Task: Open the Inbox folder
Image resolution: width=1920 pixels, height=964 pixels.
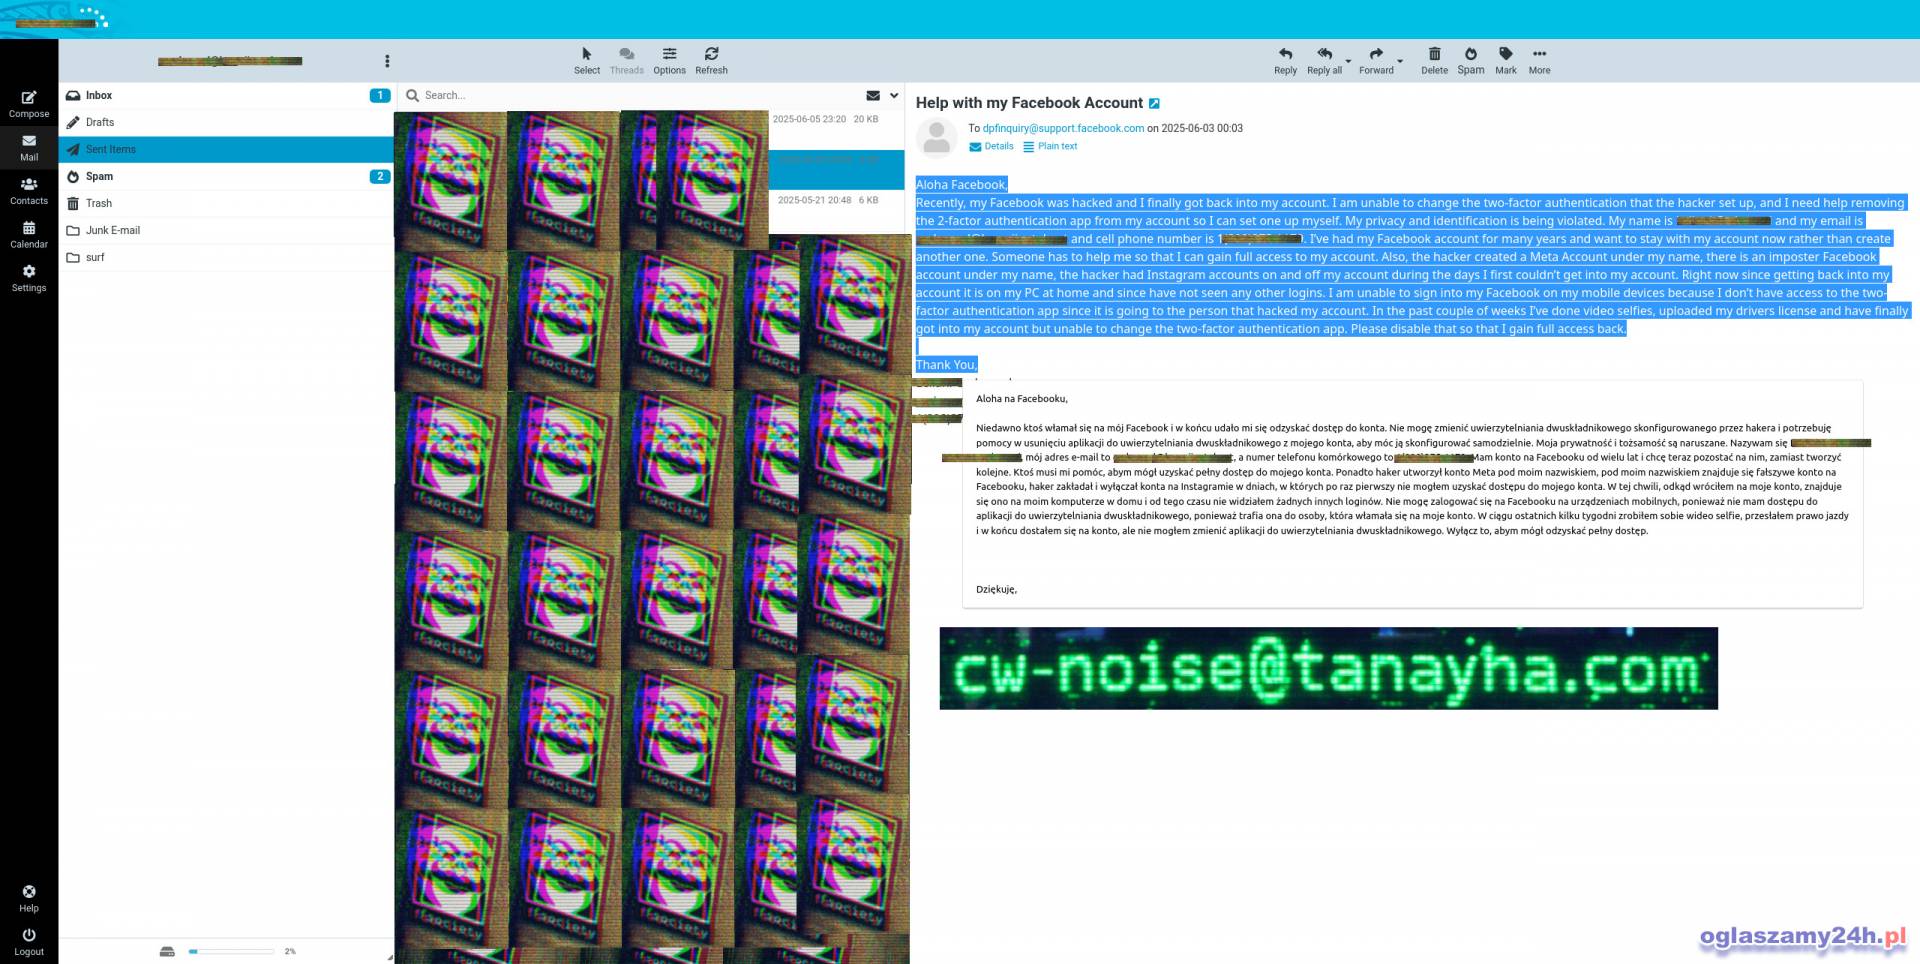Action: coord(99,96)
